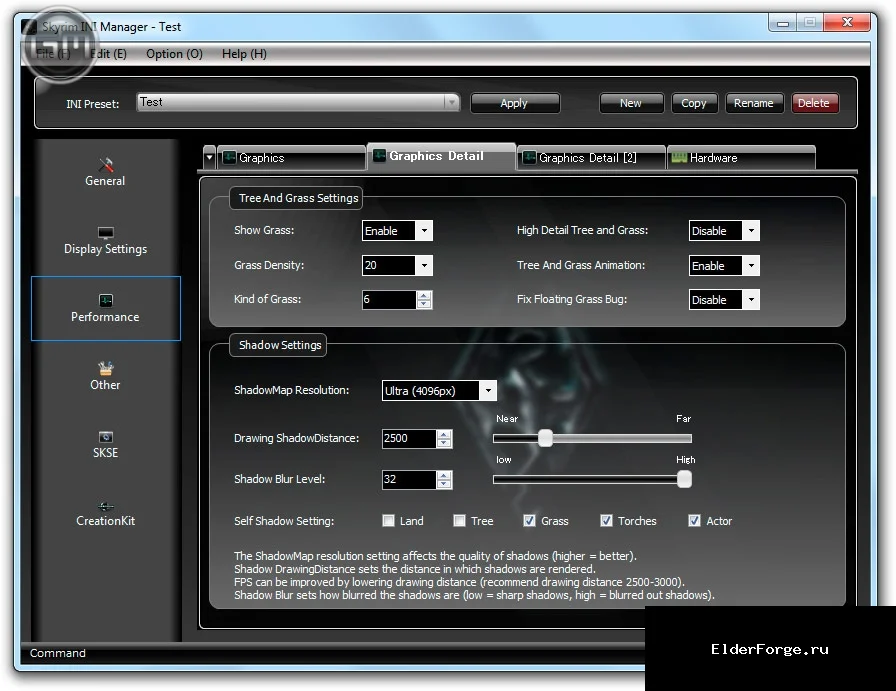Open the General section icon in sidebar
Screen dimensions: 896x691
tap(105, 164)
